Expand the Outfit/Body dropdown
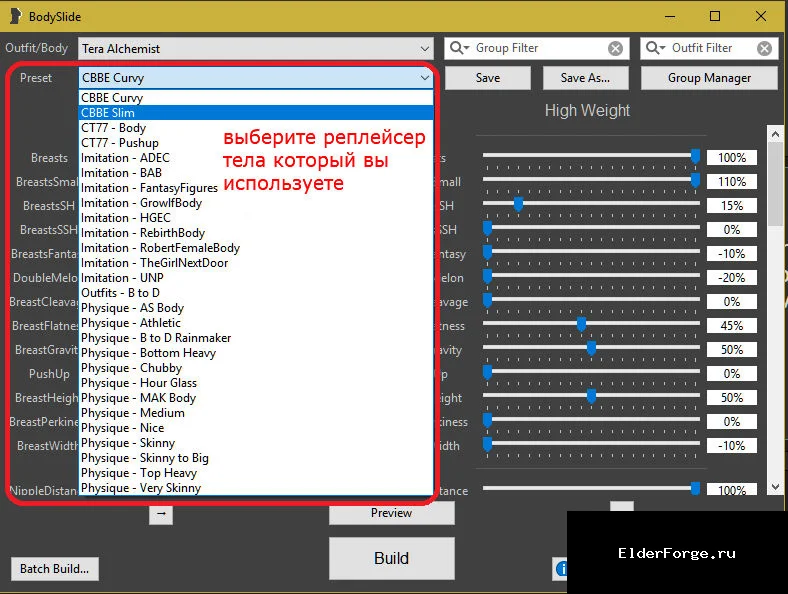This screenshot has height=594, width=788. tap(424, 48)
